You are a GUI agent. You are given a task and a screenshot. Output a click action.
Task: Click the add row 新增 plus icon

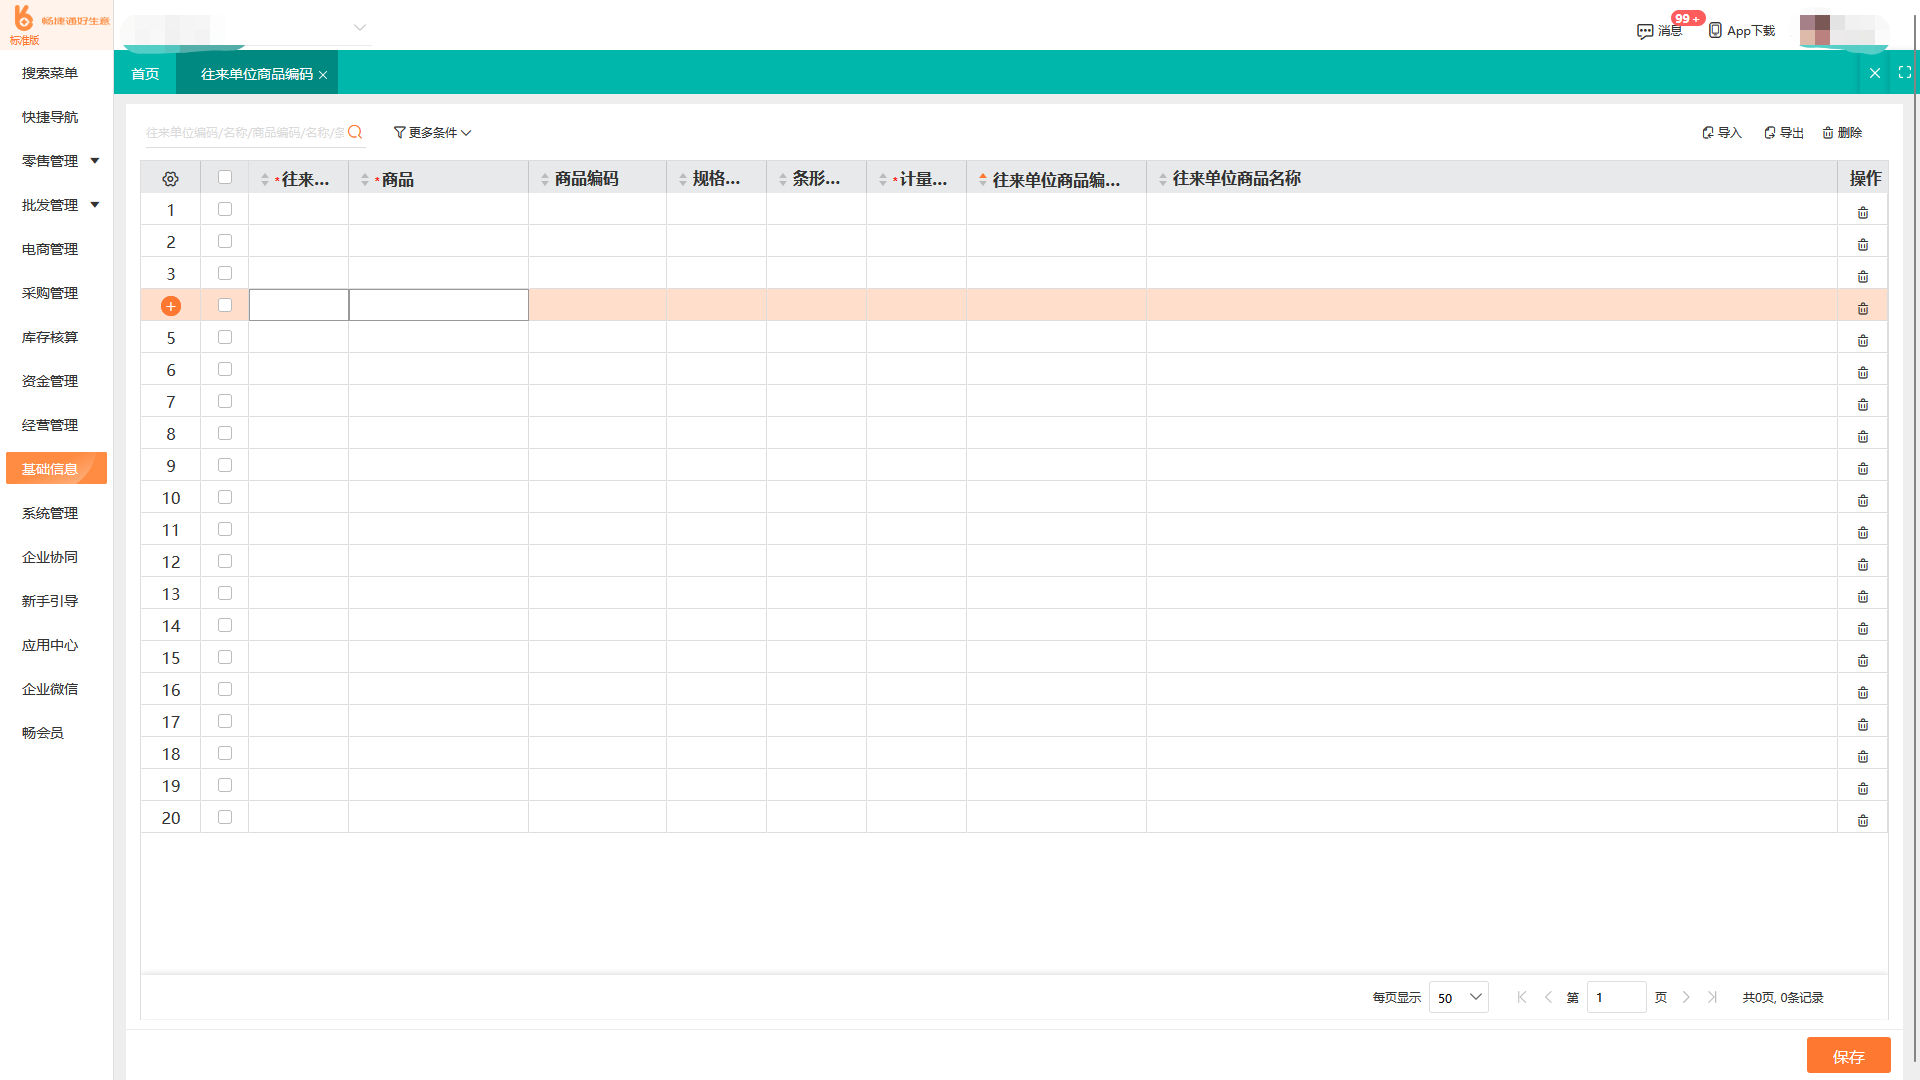(170, 306)
